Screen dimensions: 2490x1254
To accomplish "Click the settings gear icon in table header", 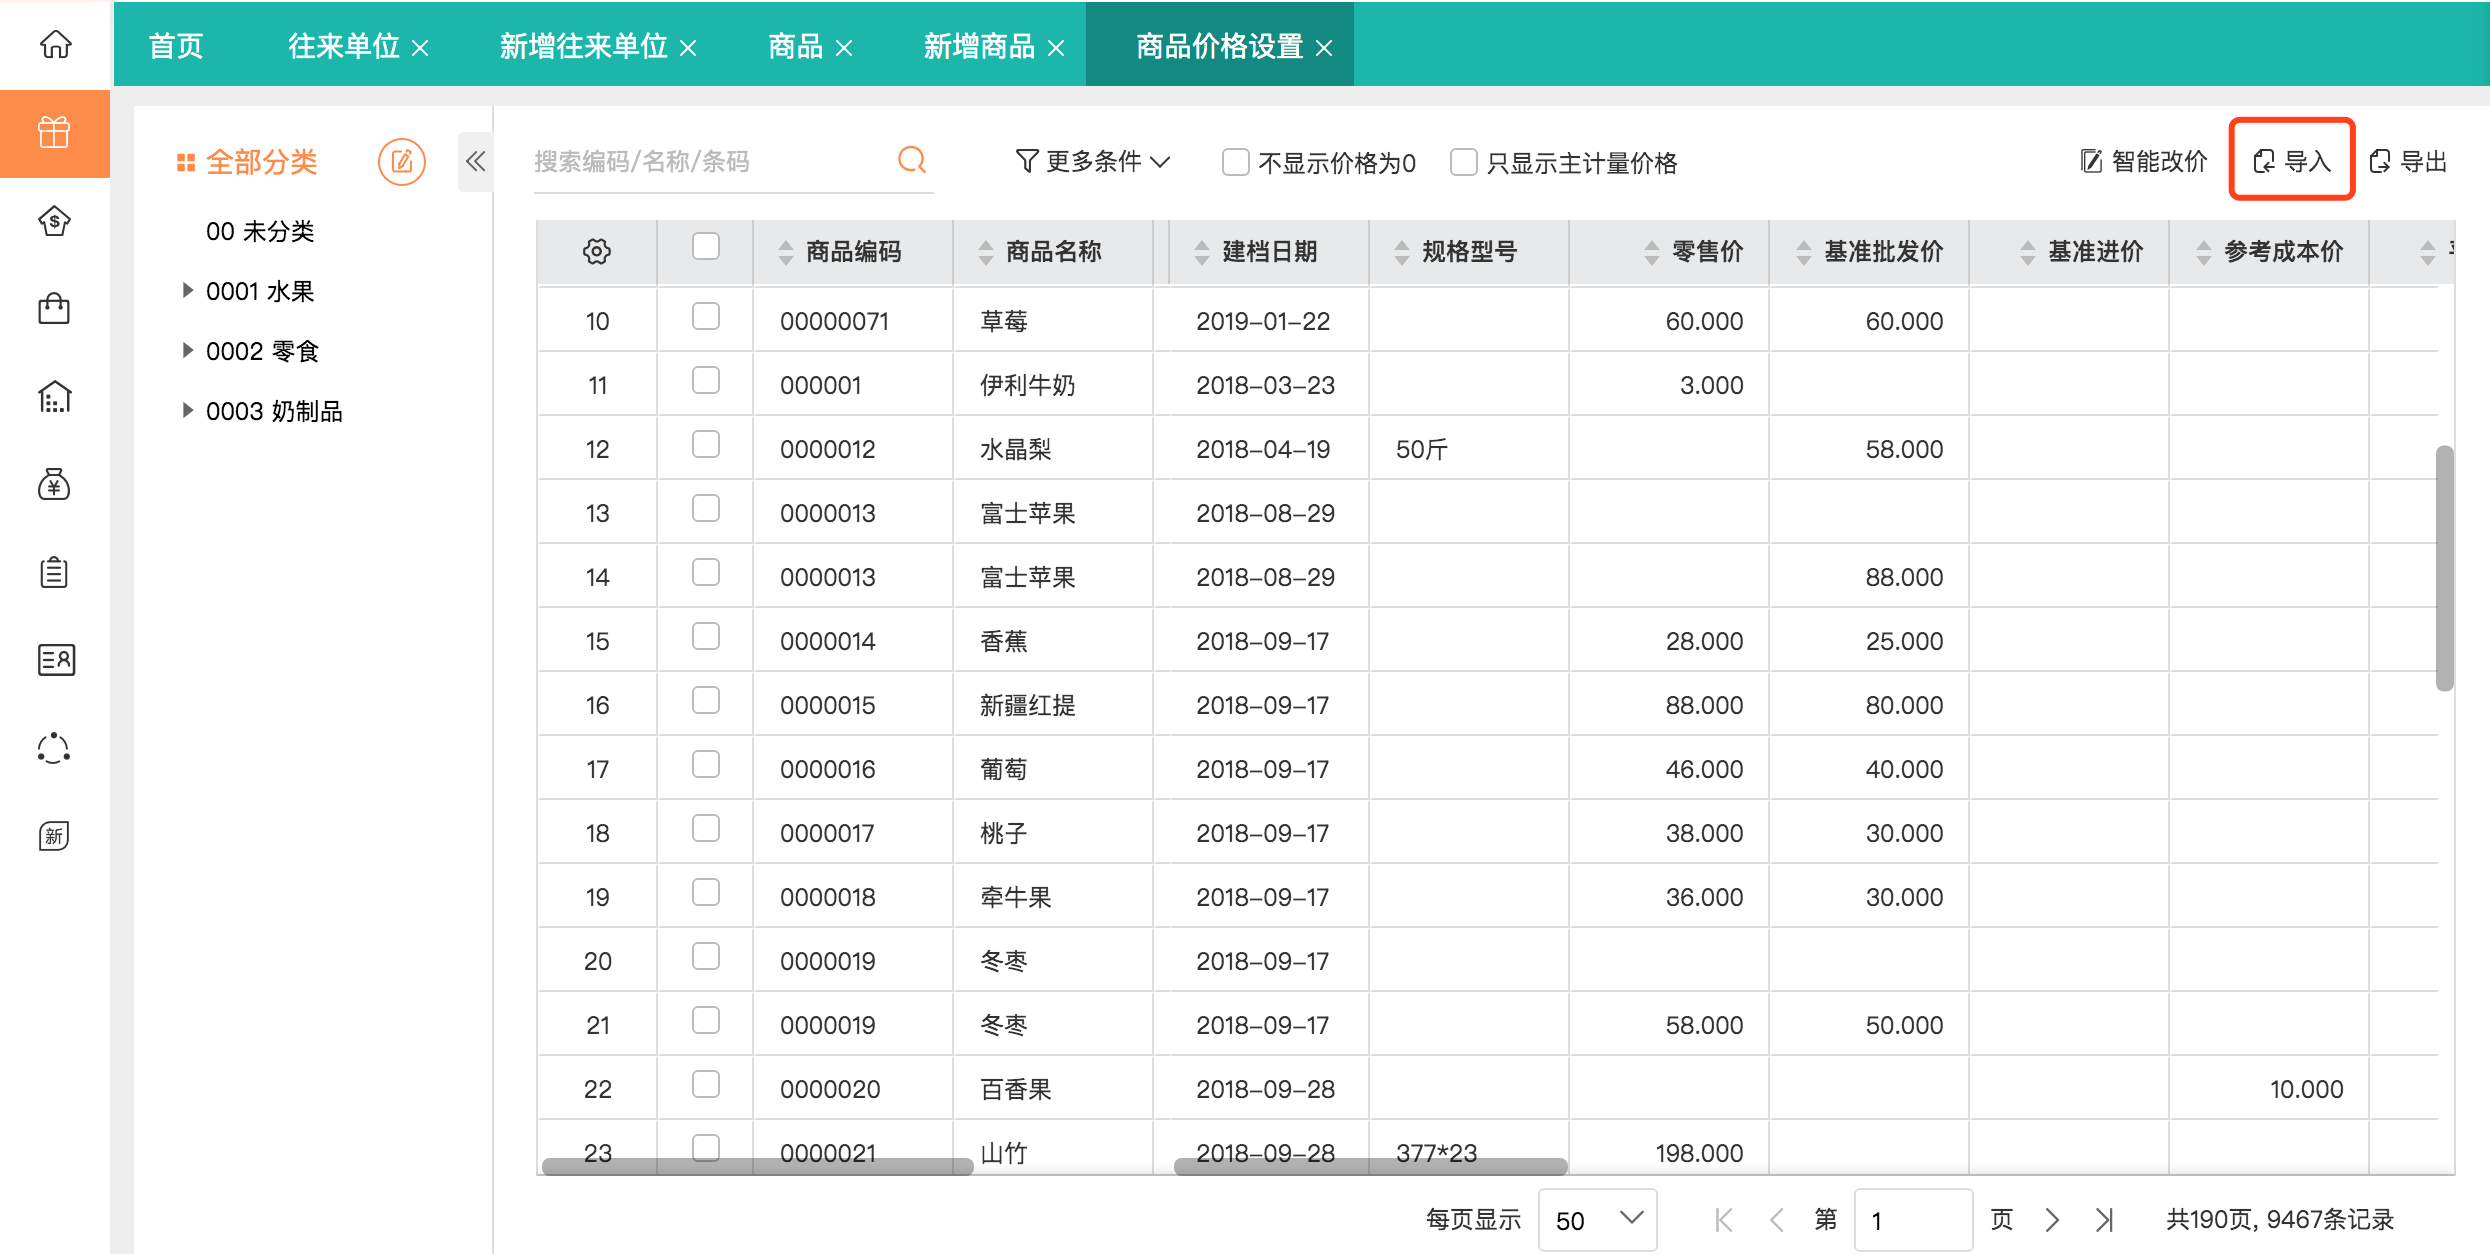I will tap(598, 253).
